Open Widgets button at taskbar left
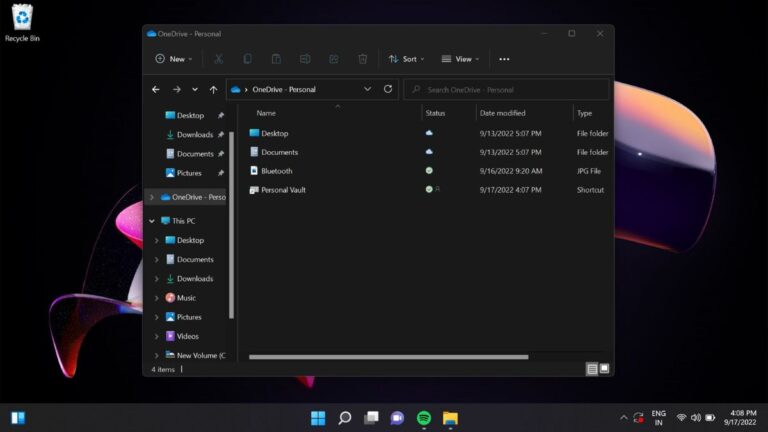This screenshot has width=768, height=432. pos(19,418)
